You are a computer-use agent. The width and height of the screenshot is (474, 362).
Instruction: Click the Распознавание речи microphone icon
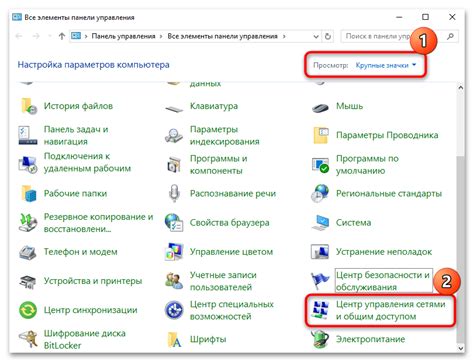[x=174, y=193]
